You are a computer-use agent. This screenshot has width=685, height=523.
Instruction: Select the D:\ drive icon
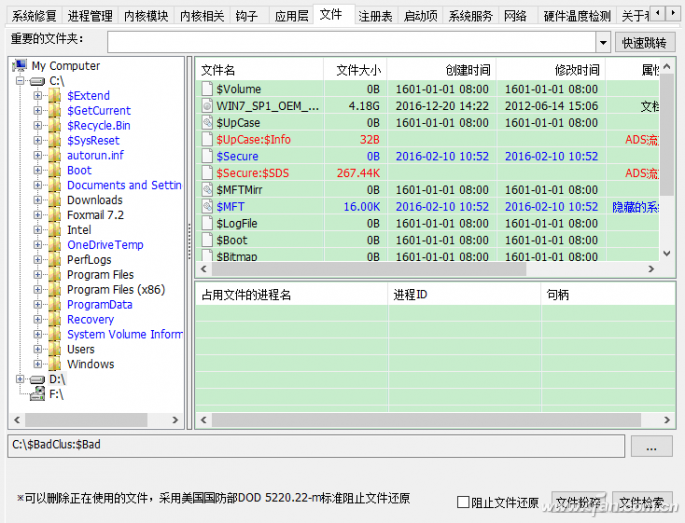pyautogui.click(x=37, y=379)
